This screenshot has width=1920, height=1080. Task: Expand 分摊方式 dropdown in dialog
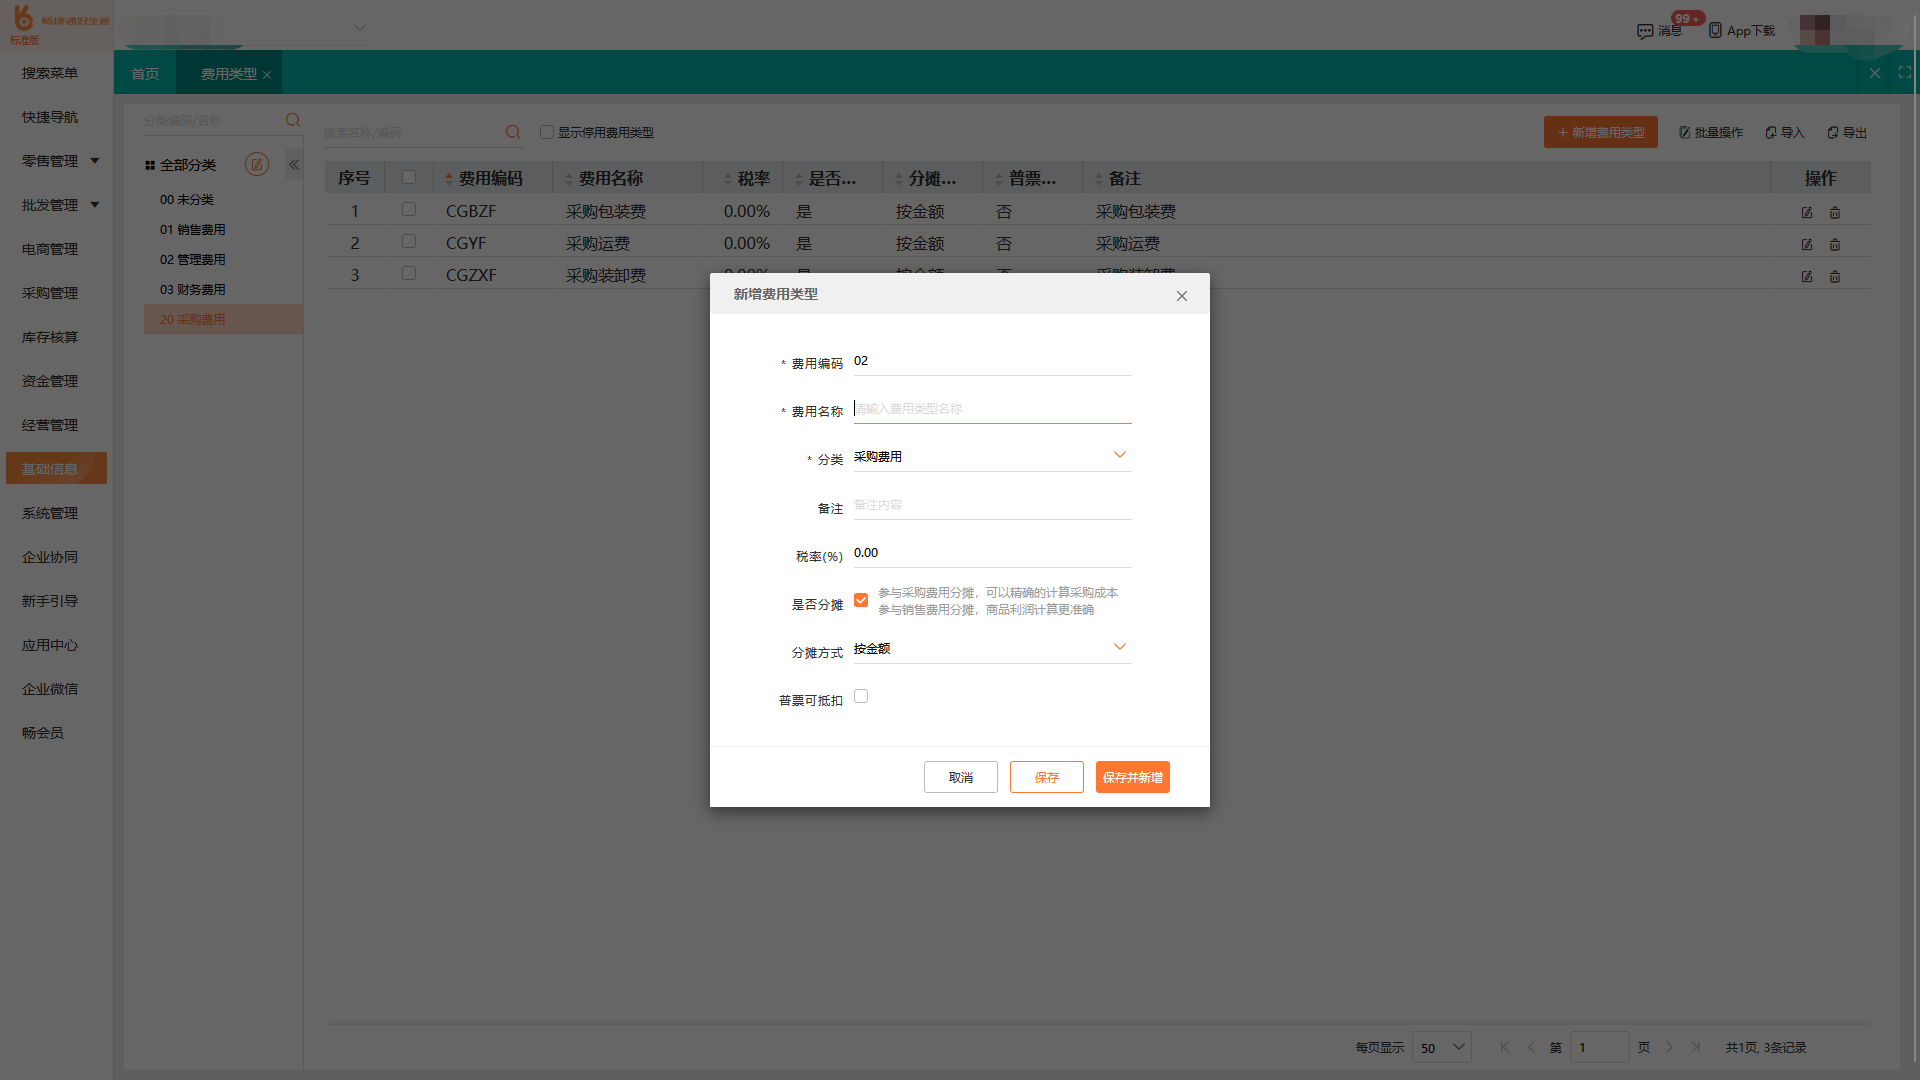point(1118,647)
